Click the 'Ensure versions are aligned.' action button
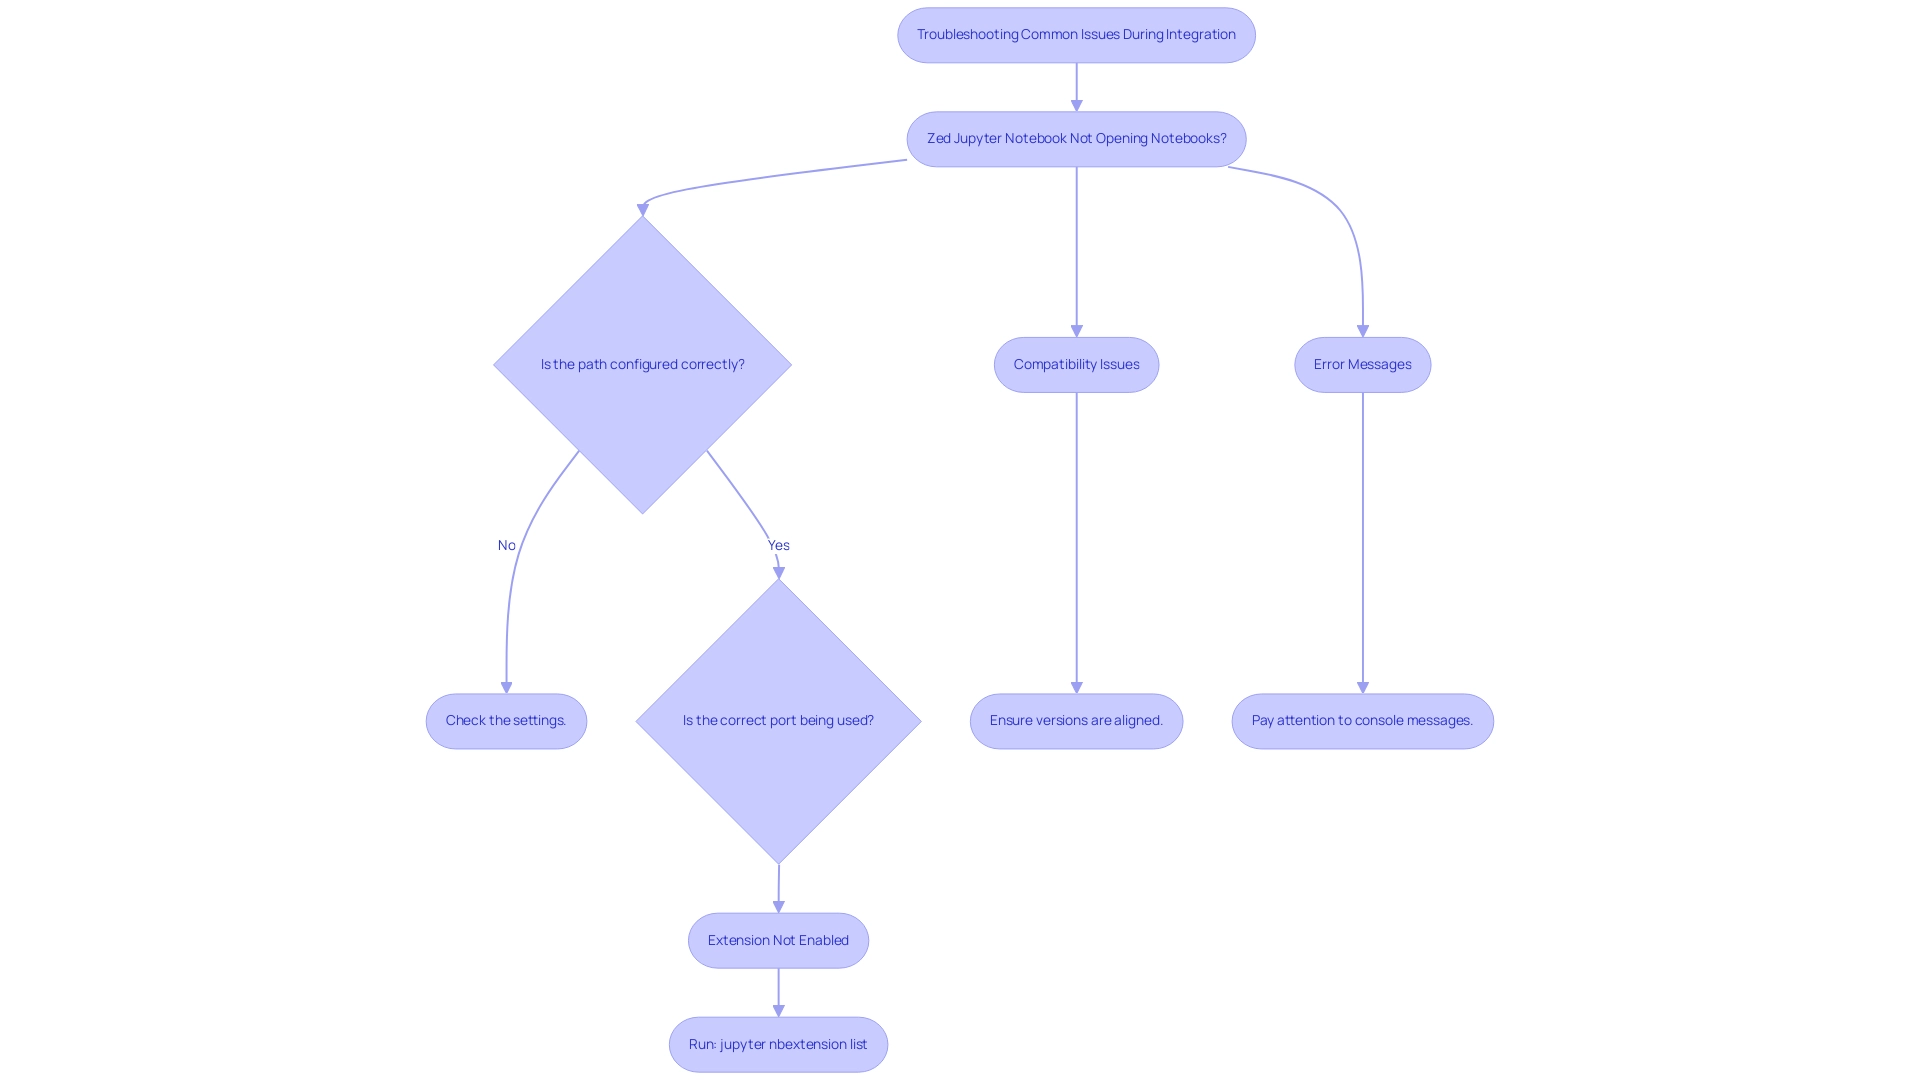This screenshot has width=1920, height=1083. pyautogui.click(x=1076, y=720)
